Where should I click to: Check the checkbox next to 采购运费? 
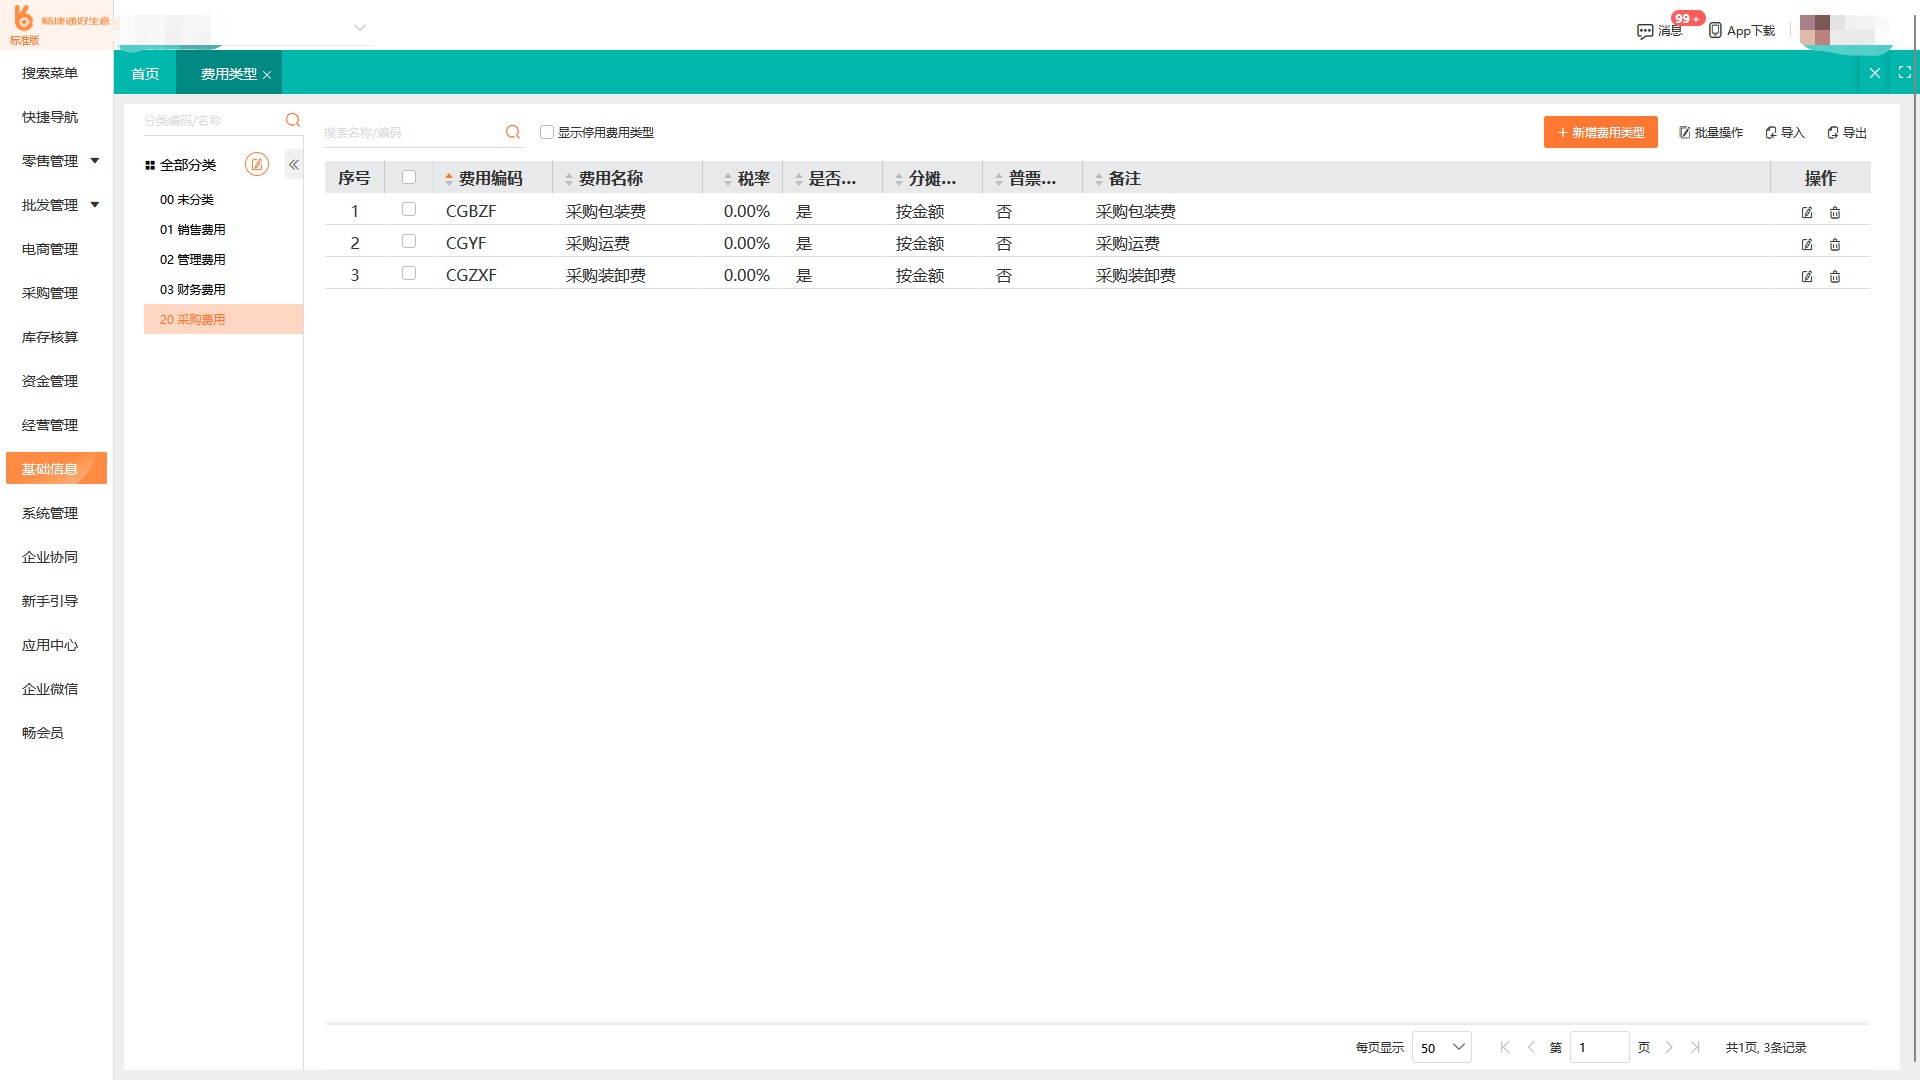409,243
